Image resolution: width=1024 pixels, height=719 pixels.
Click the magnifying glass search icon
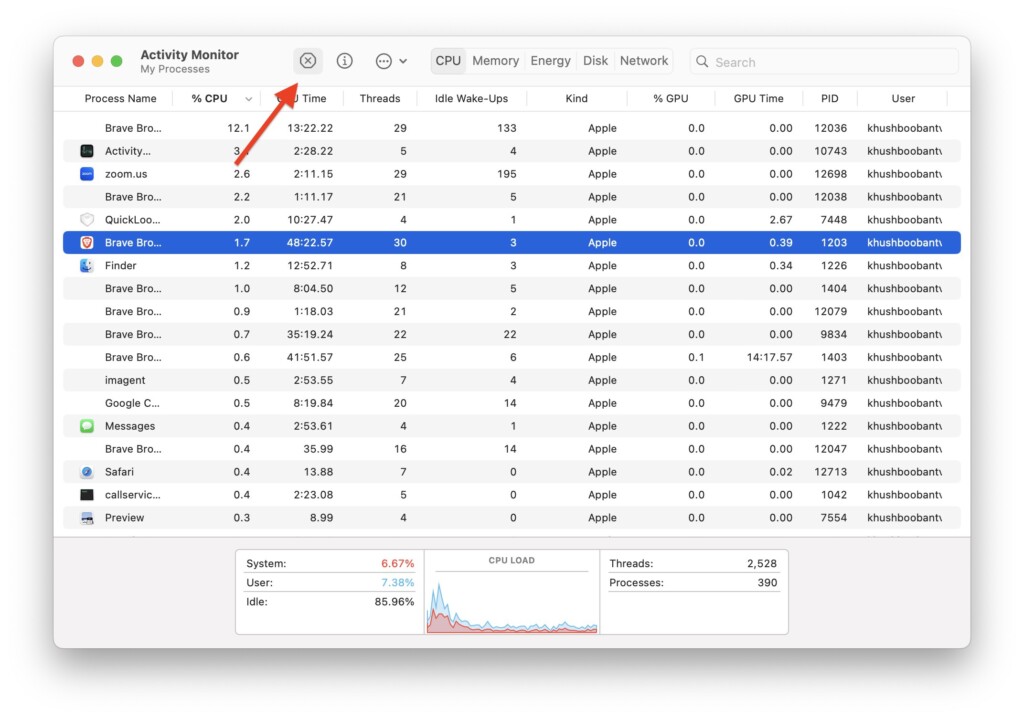coord(702,61)
